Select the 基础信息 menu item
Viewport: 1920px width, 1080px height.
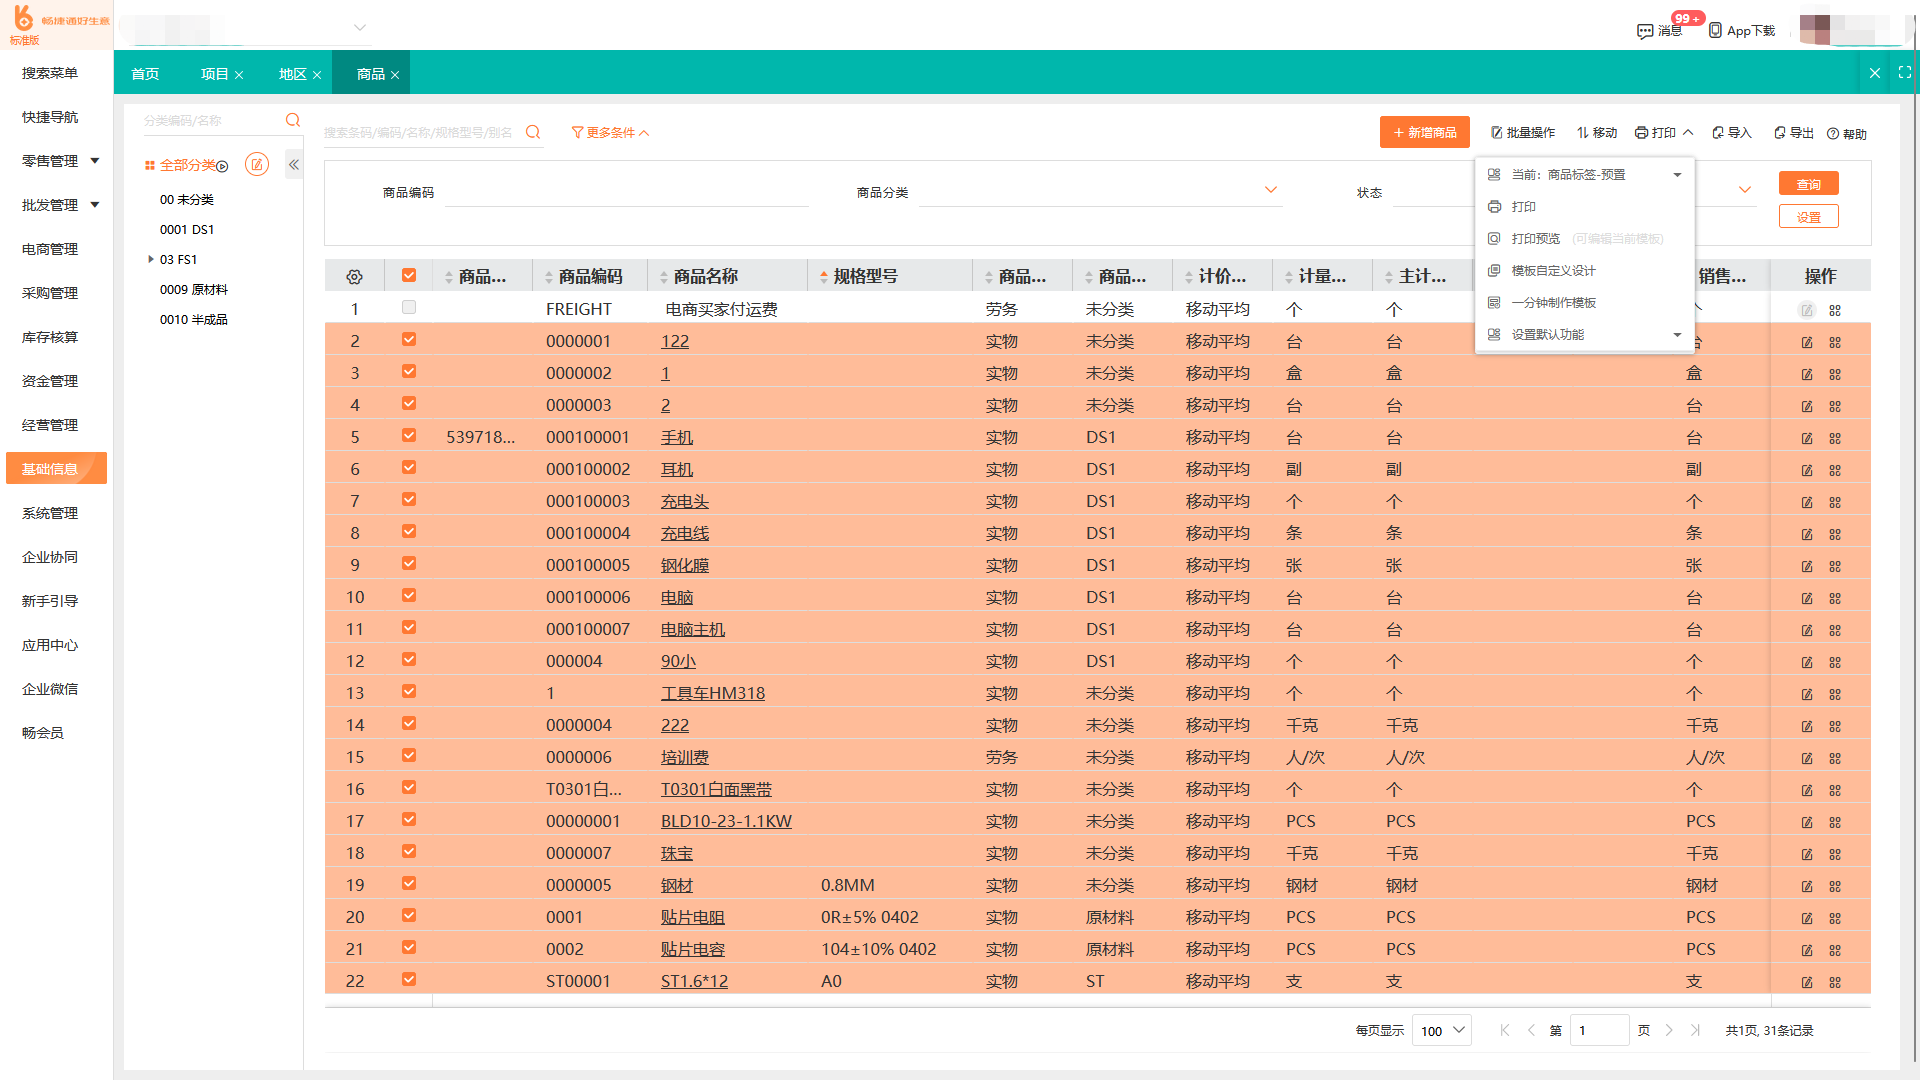[53, 467]
